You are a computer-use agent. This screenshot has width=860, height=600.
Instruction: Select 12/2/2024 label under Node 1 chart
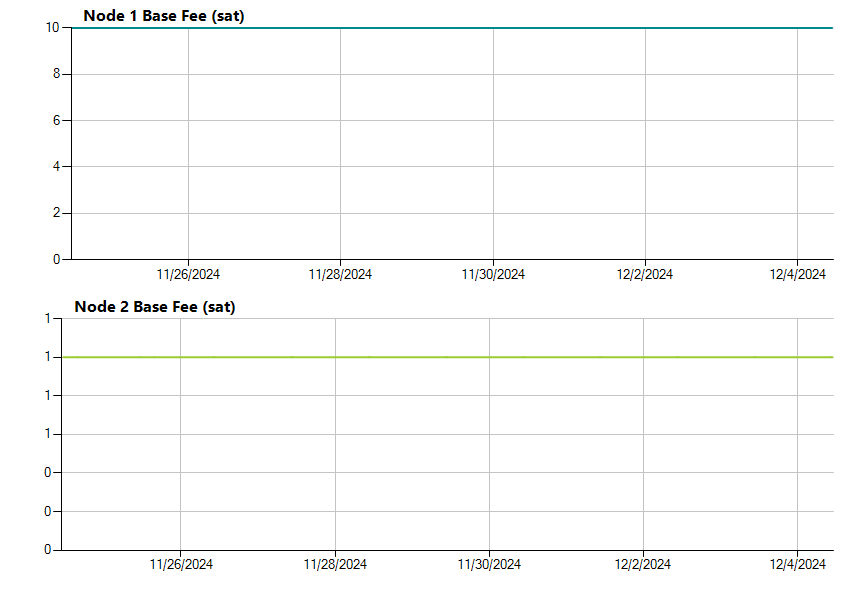pos(645,274)
